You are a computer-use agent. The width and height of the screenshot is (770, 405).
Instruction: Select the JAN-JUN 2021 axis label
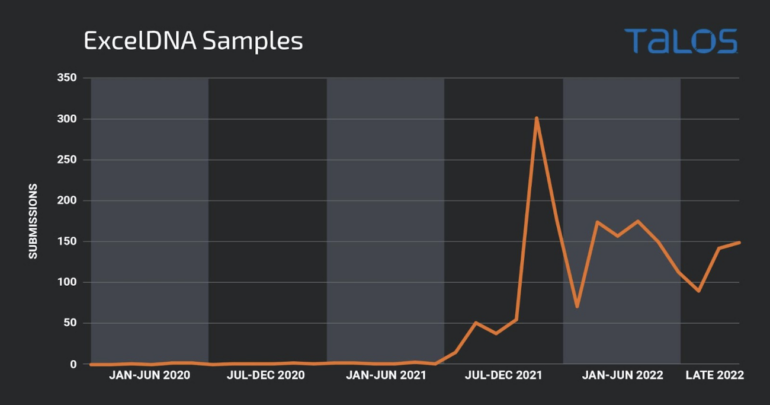tap(385, 377)
